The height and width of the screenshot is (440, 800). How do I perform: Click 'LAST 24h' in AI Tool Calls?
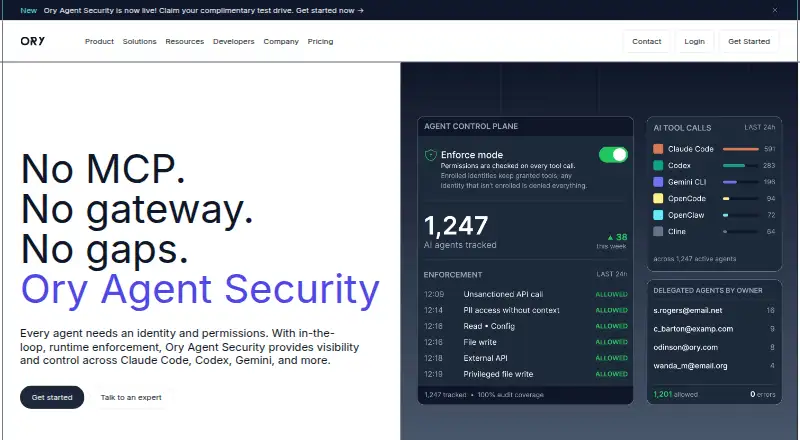tap(759, 128)
